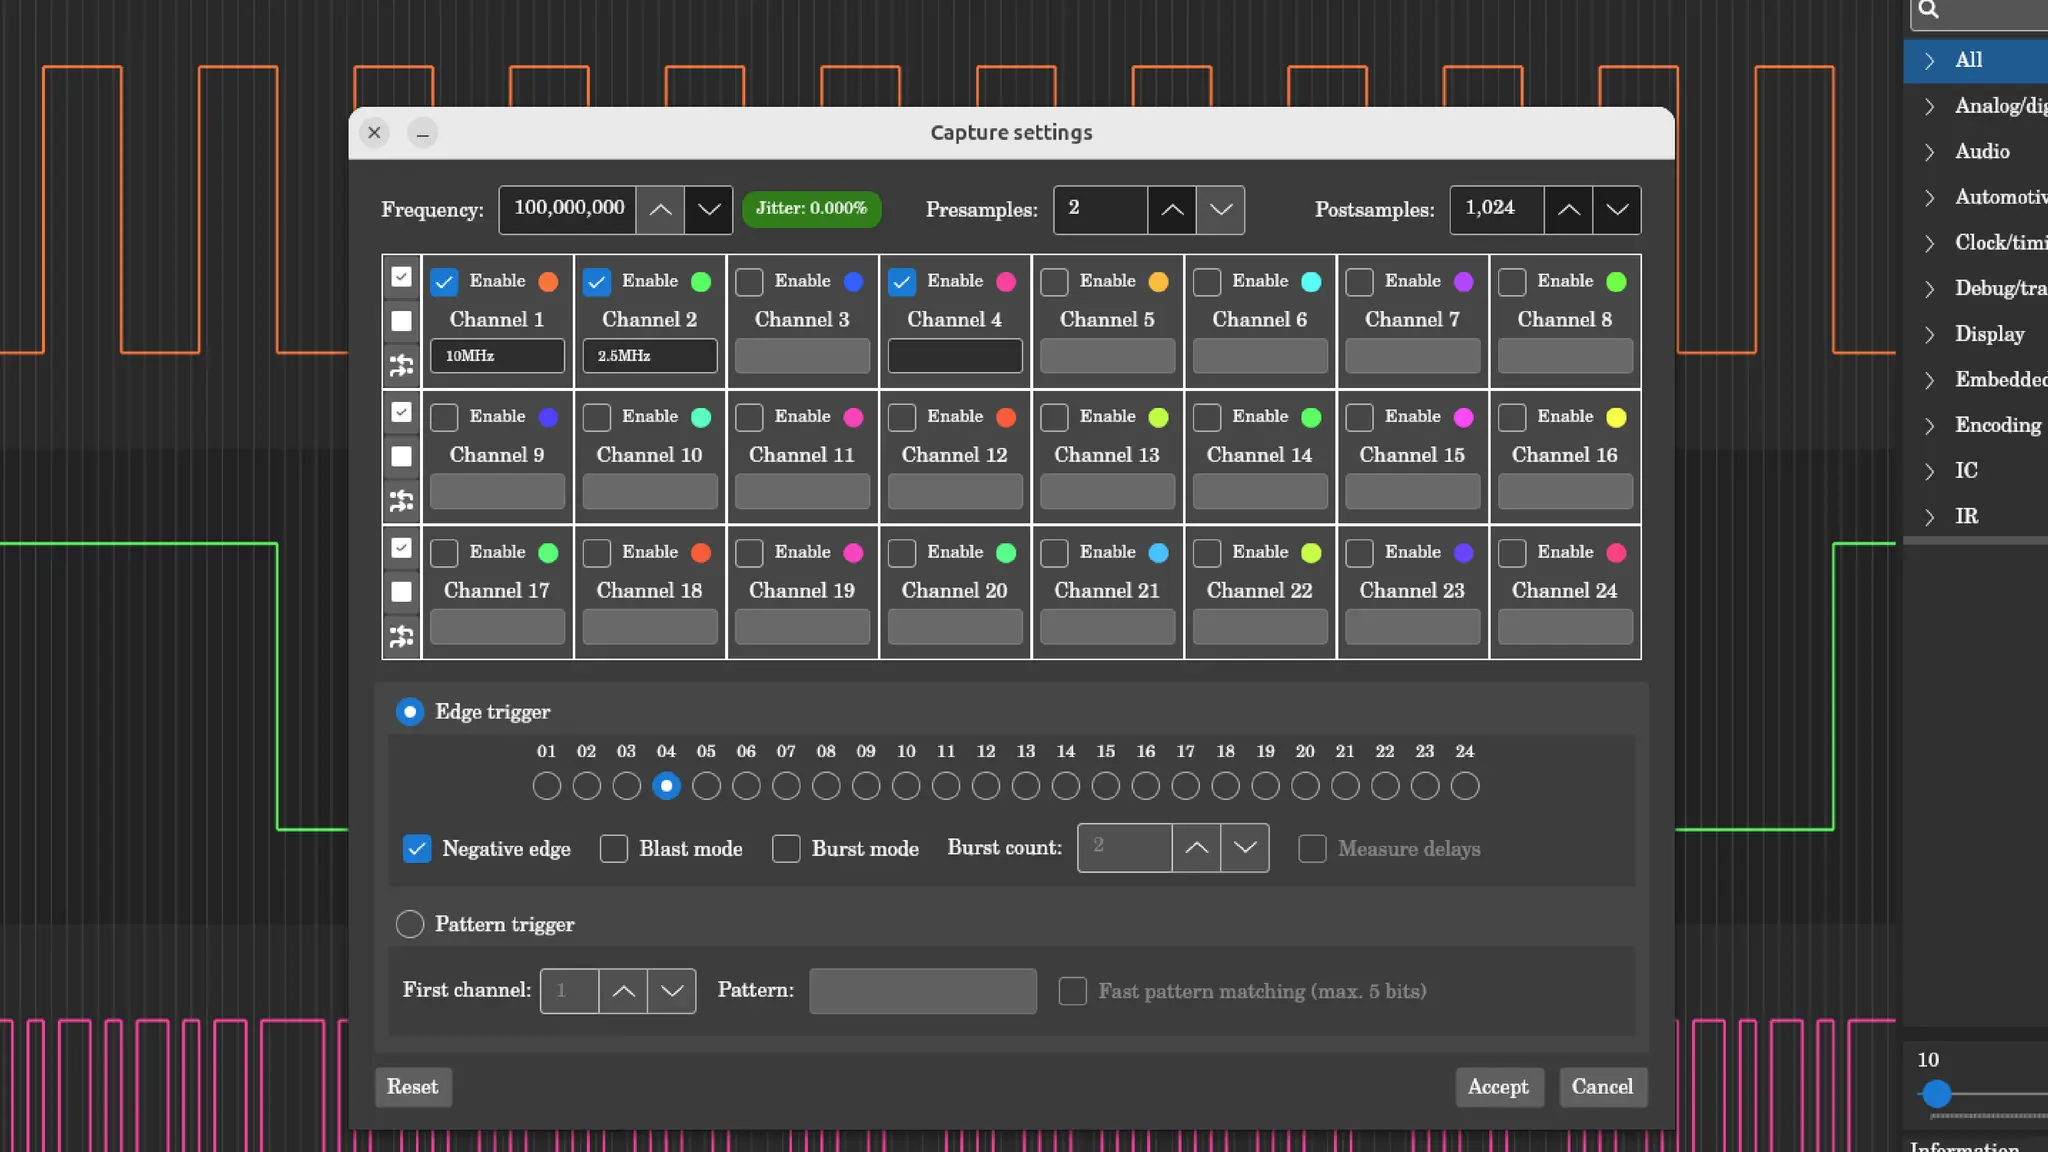Click select-all icon for channels 1-8 row

click(x=401, y=277)
